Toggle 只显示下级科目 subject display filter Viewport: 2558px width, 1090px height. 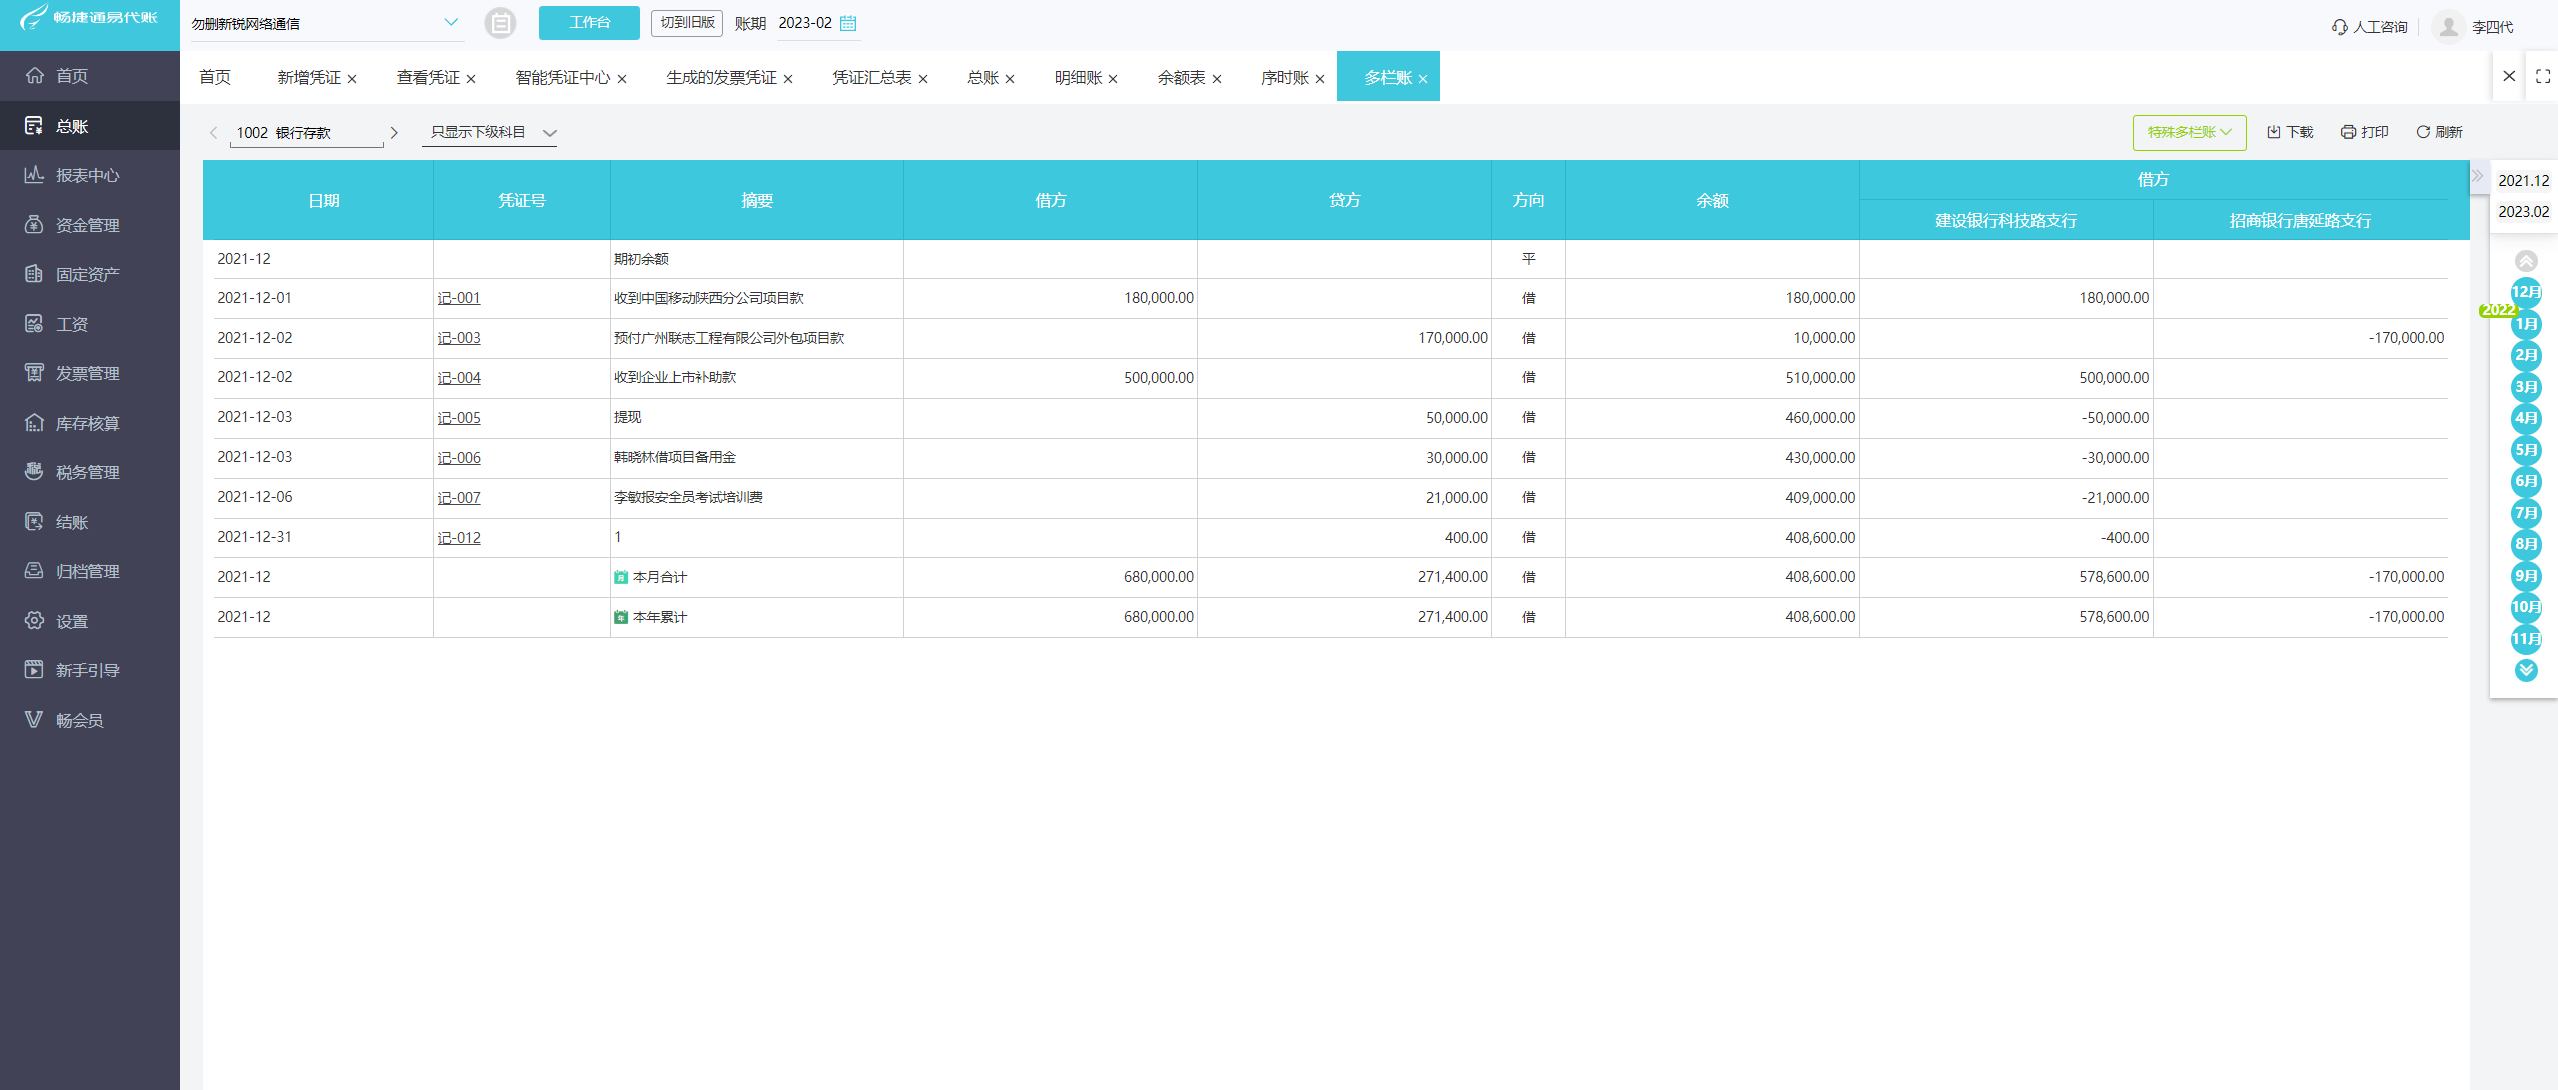pyautogui.click(x=489, y=131)
